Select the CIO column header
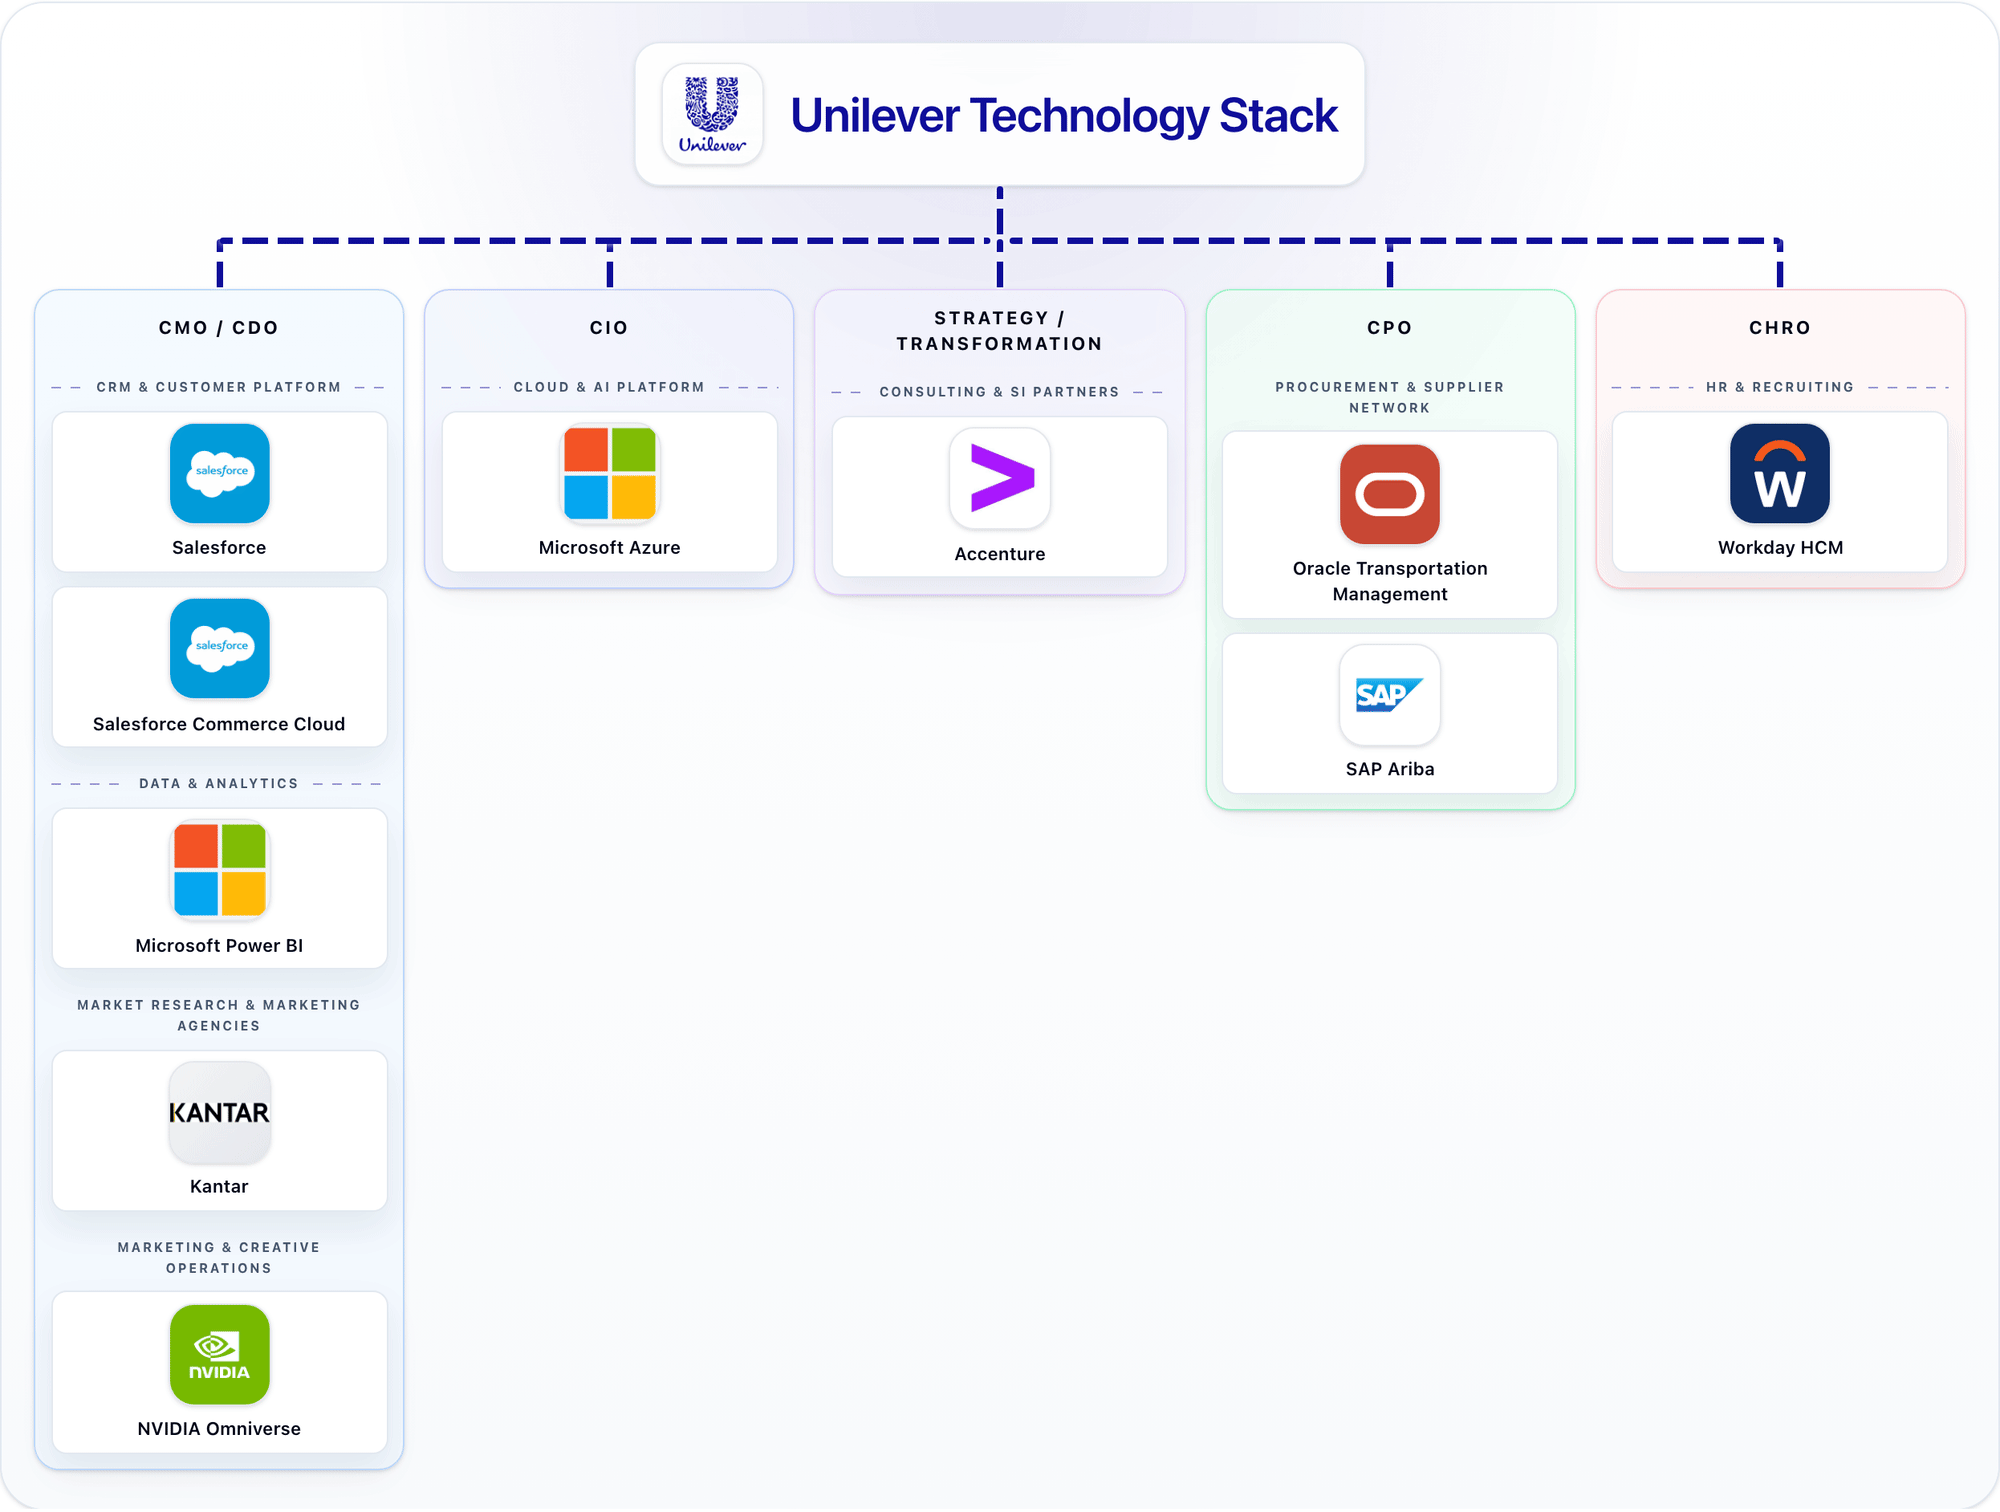Viewport: 2000px width, 1512px height. tap(609, 328)
